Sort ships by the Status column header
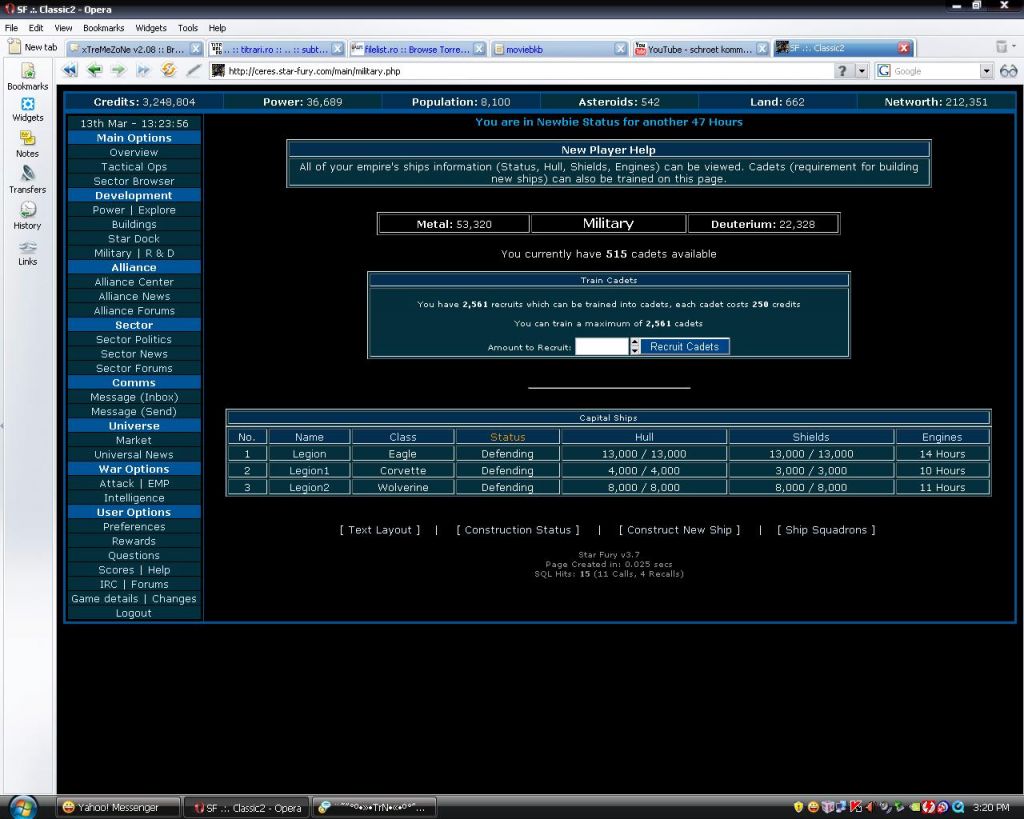1024x819 pixels. click(507, 437)
